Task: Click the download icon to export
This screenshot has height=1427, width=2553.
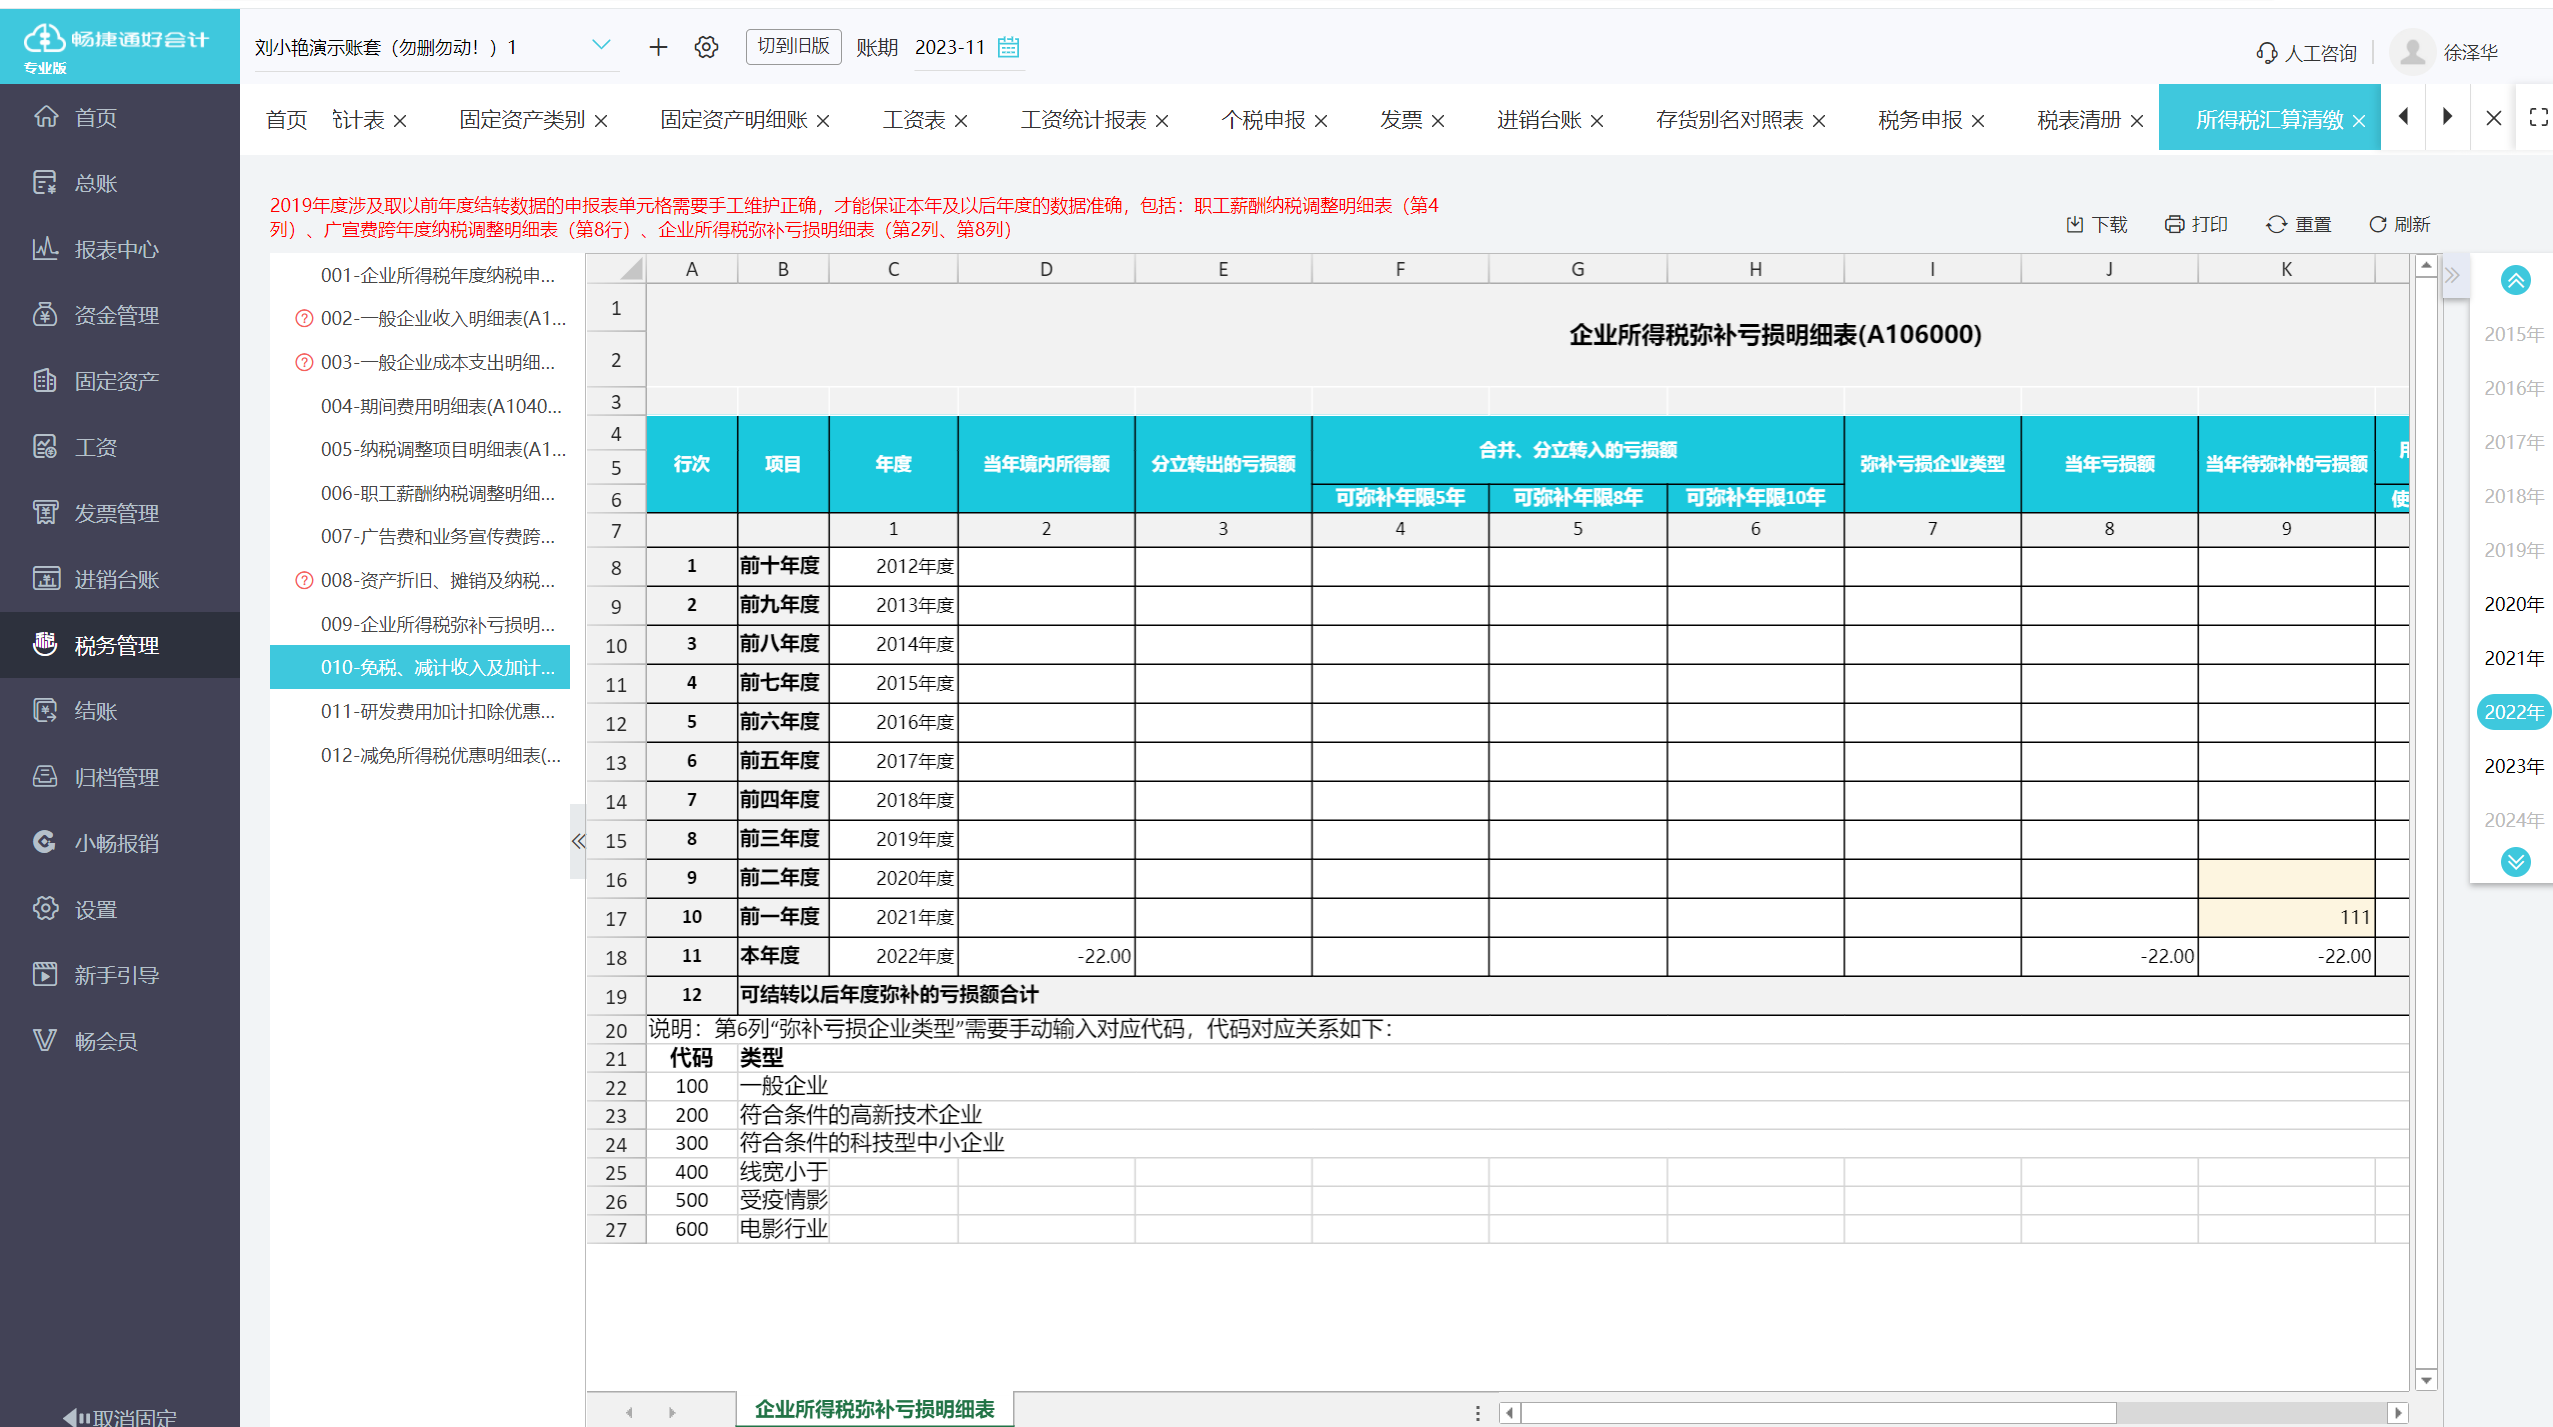Action: coord(2076,223)
